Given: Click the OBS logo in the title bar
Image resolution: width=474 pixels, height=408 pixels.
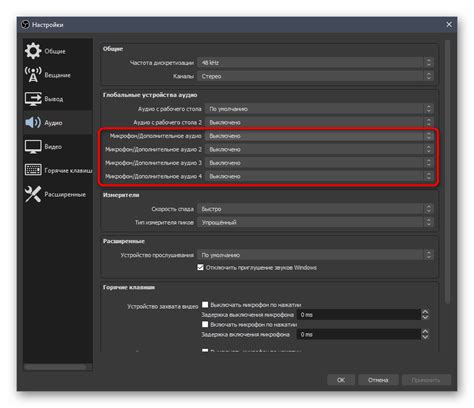Looking at the screenshot, I should pyautogui.click(x=25, y=25).
